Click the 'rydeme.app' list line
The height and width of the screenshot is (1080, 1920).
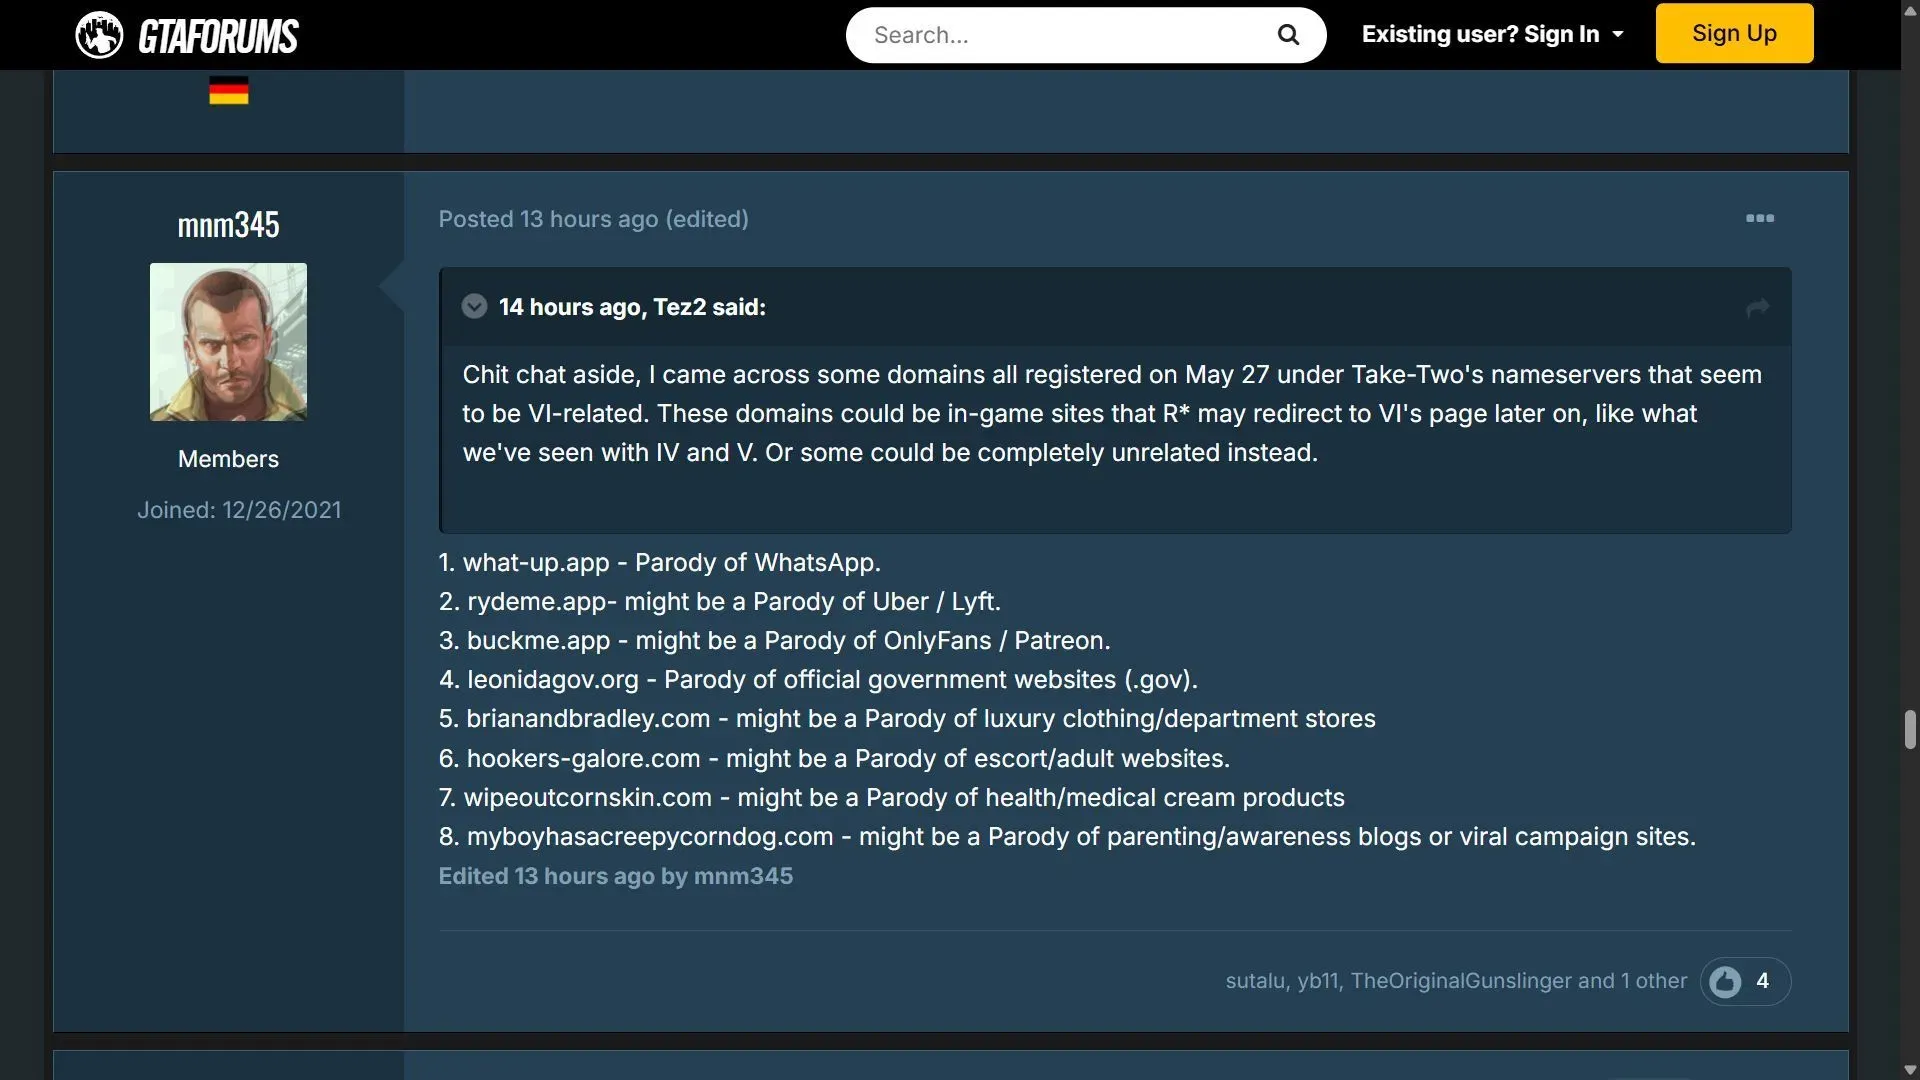(x=720, y=602)
